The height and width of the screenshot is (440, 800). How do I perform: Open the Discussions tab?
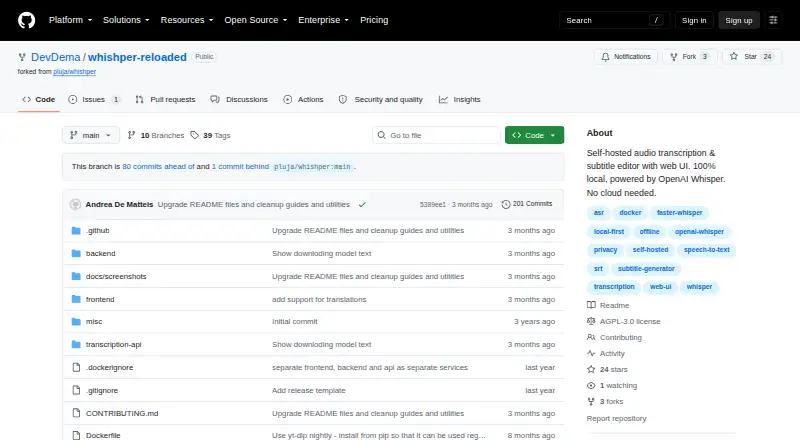click(239, 100)
